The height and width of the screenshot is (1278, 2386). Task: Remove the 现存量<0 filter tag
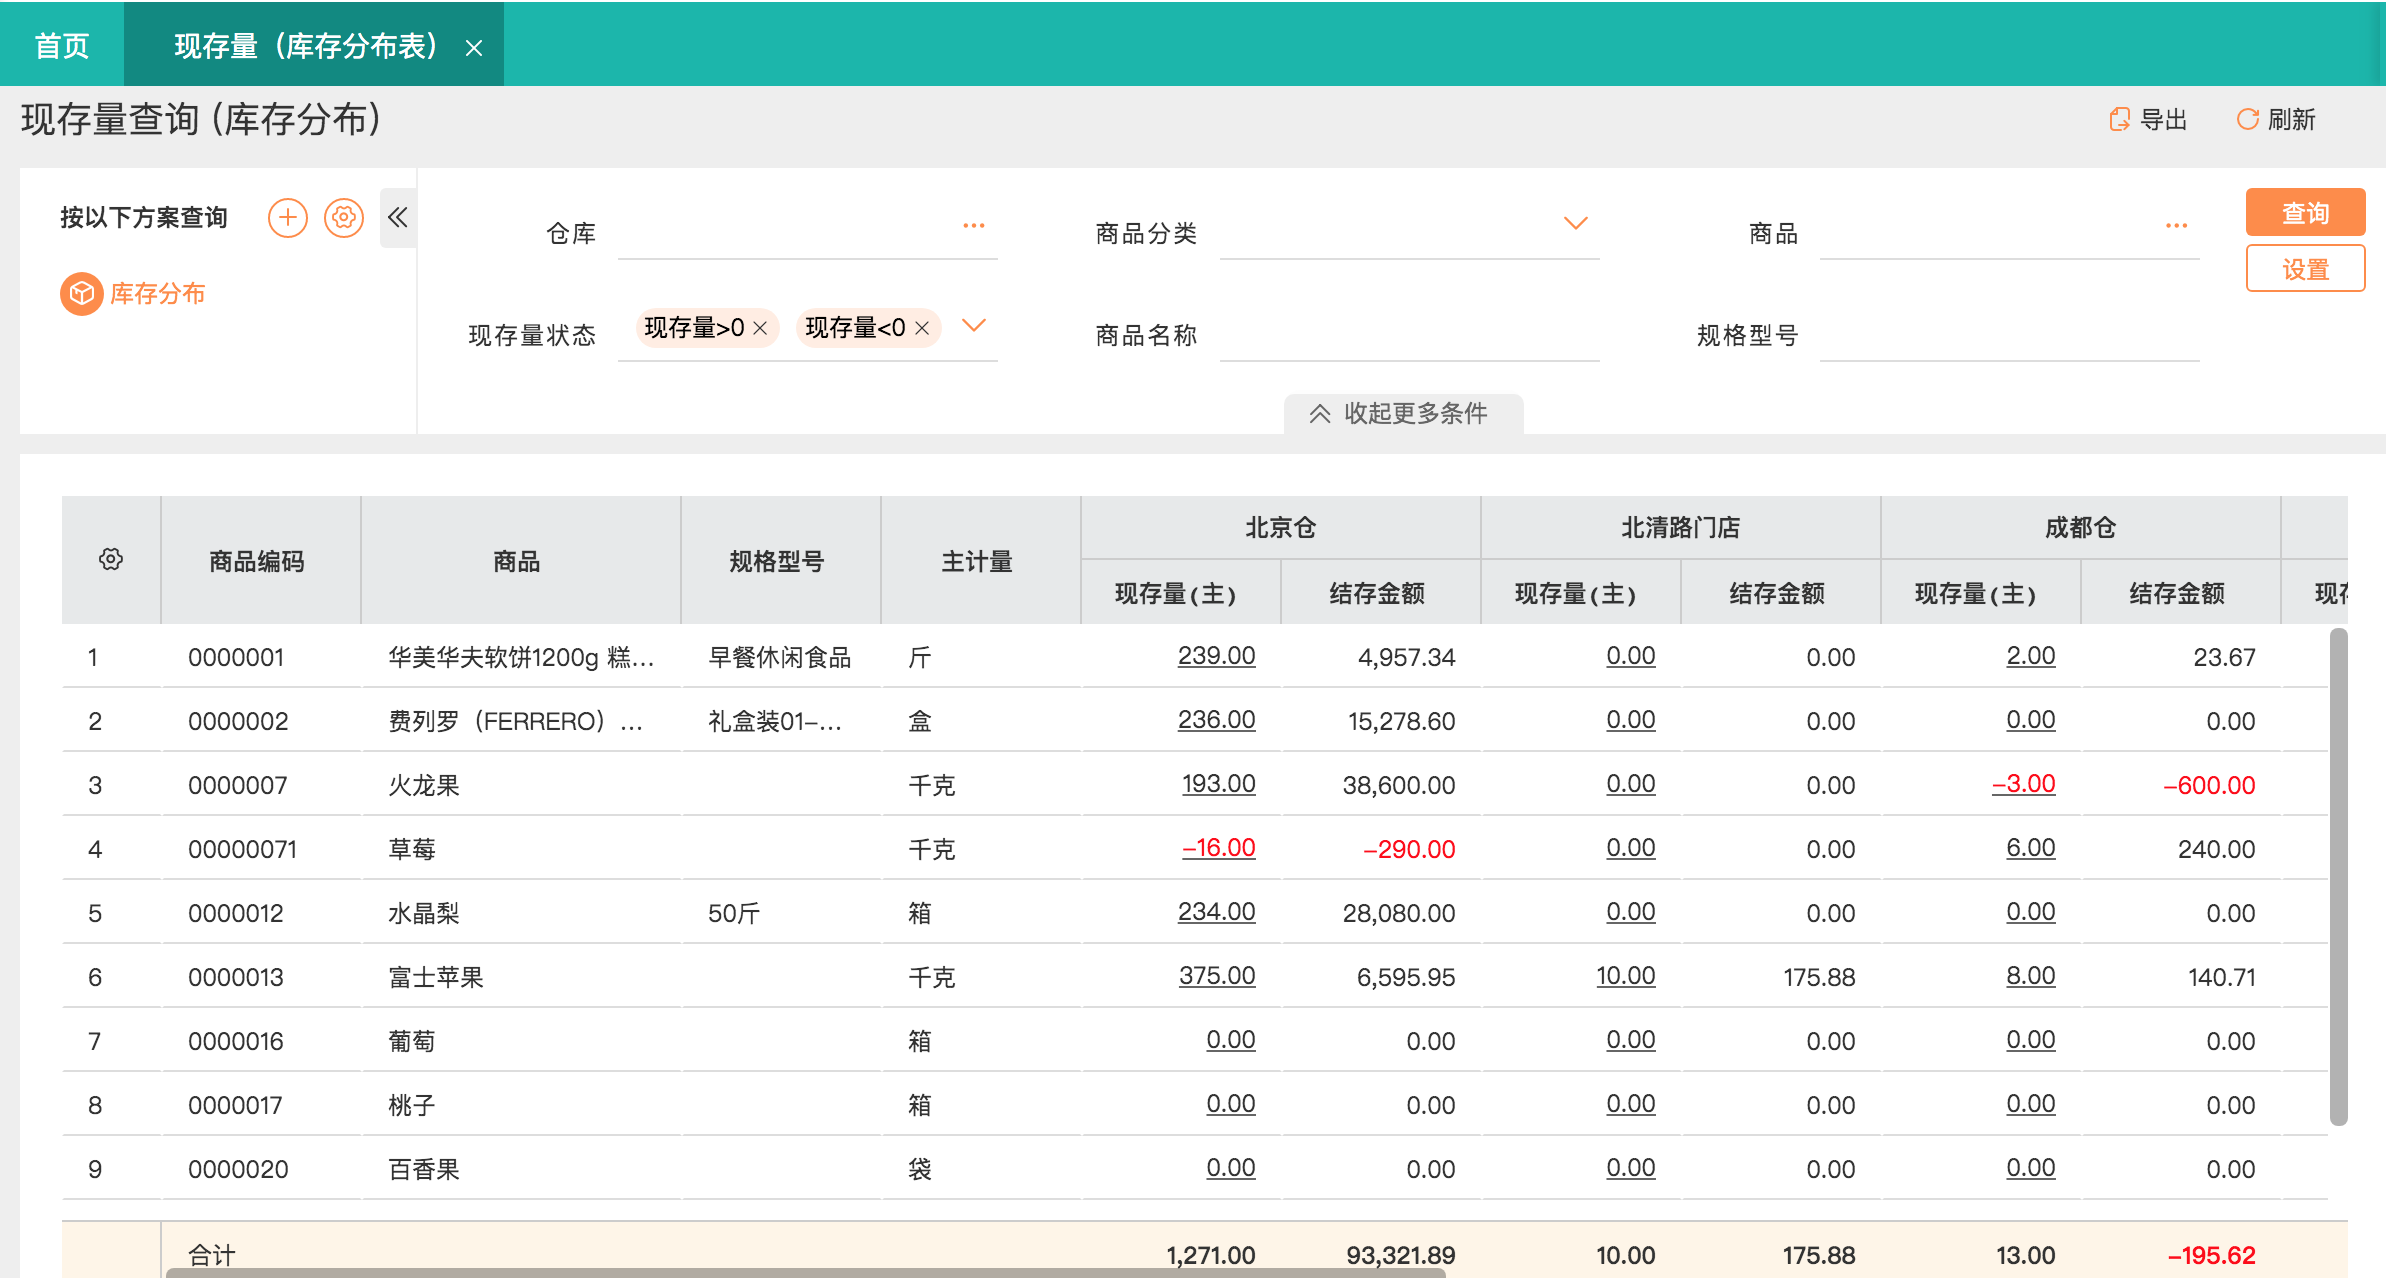click(918, 328)
